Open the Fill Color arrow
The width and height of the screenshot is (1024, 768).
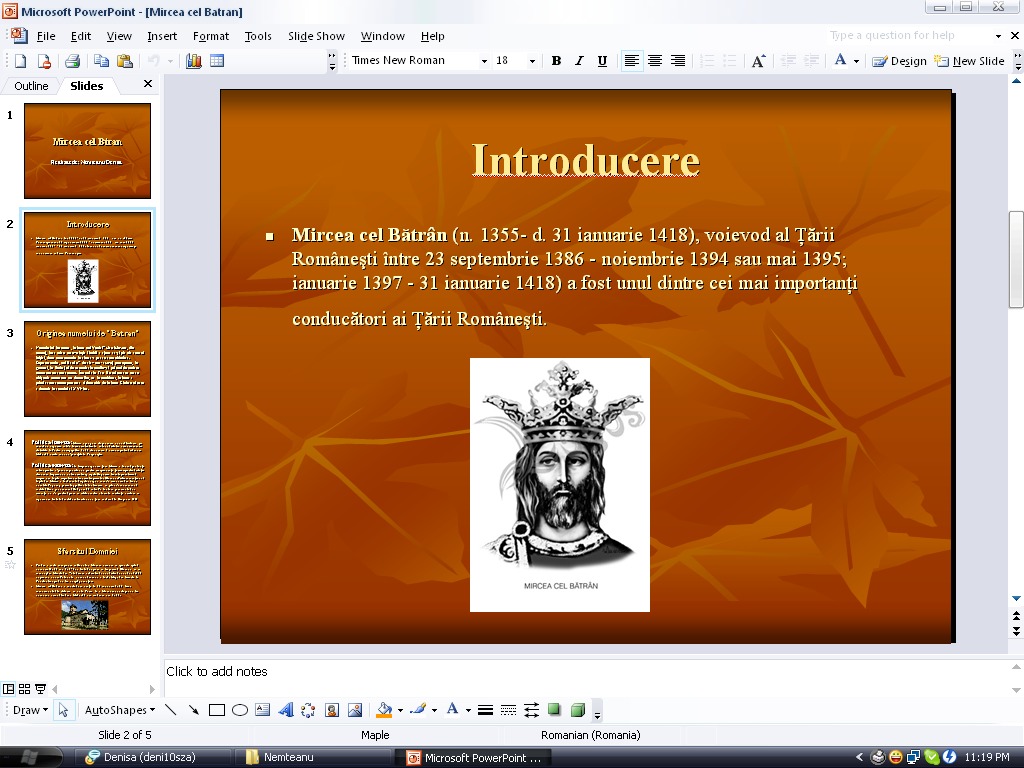(x=400, y=710)
